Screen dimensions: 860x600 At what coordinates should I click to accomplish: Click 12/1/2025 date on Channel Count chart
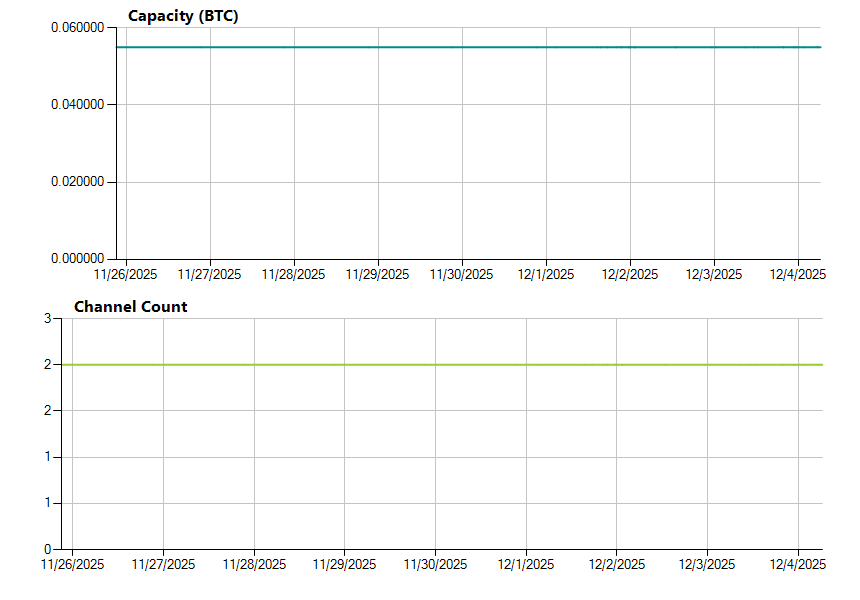526,565
